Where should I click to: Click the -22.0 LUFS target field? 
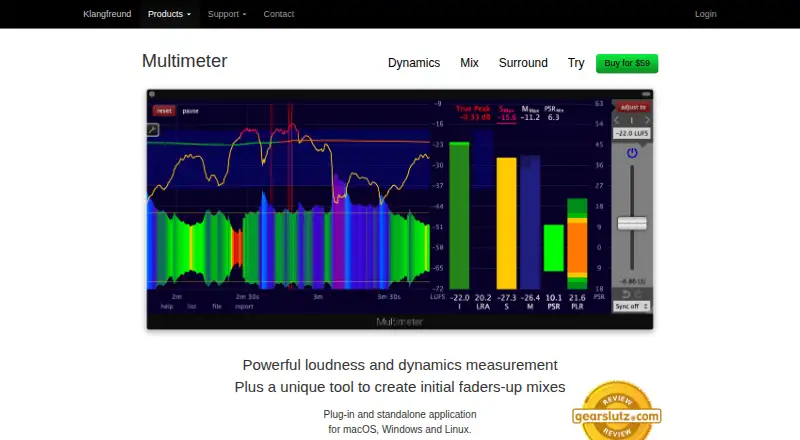pos(632,133)
